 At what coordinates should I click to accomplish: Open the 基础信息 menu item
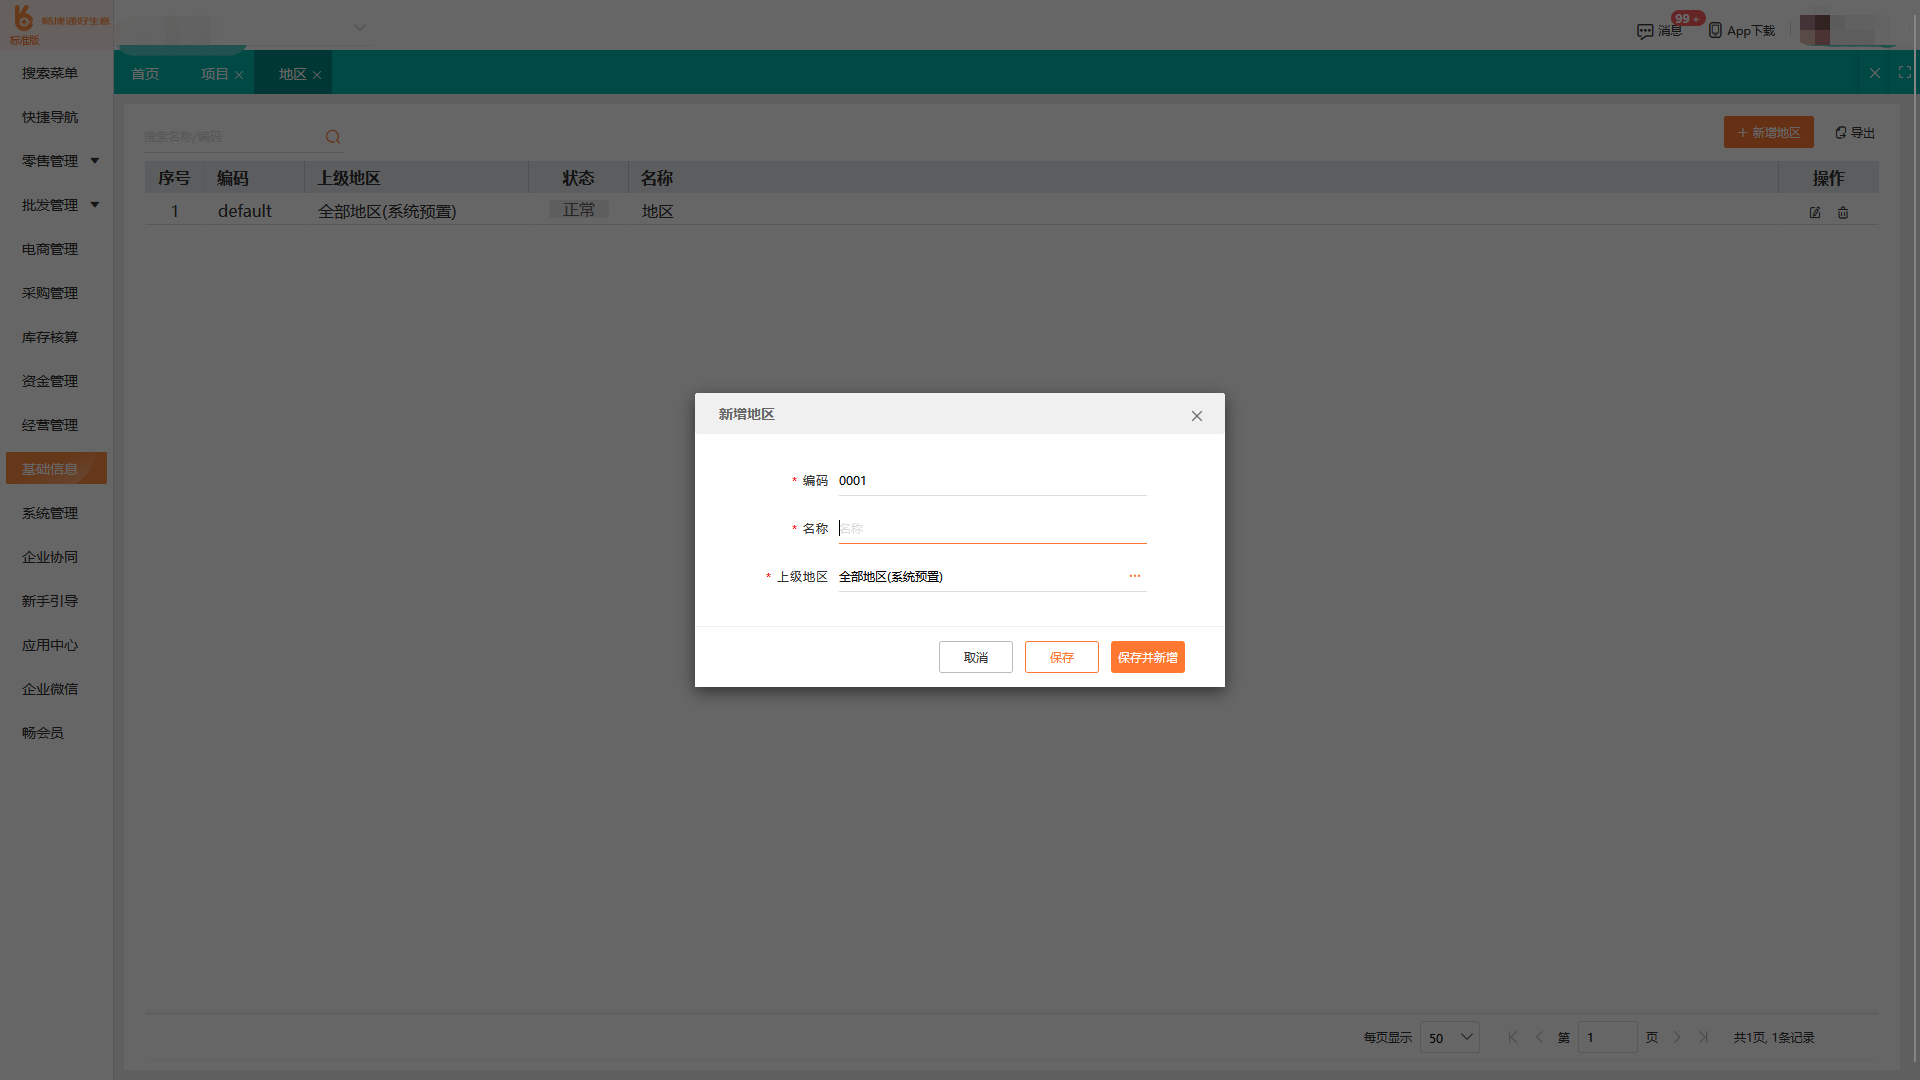pos(54,468)
